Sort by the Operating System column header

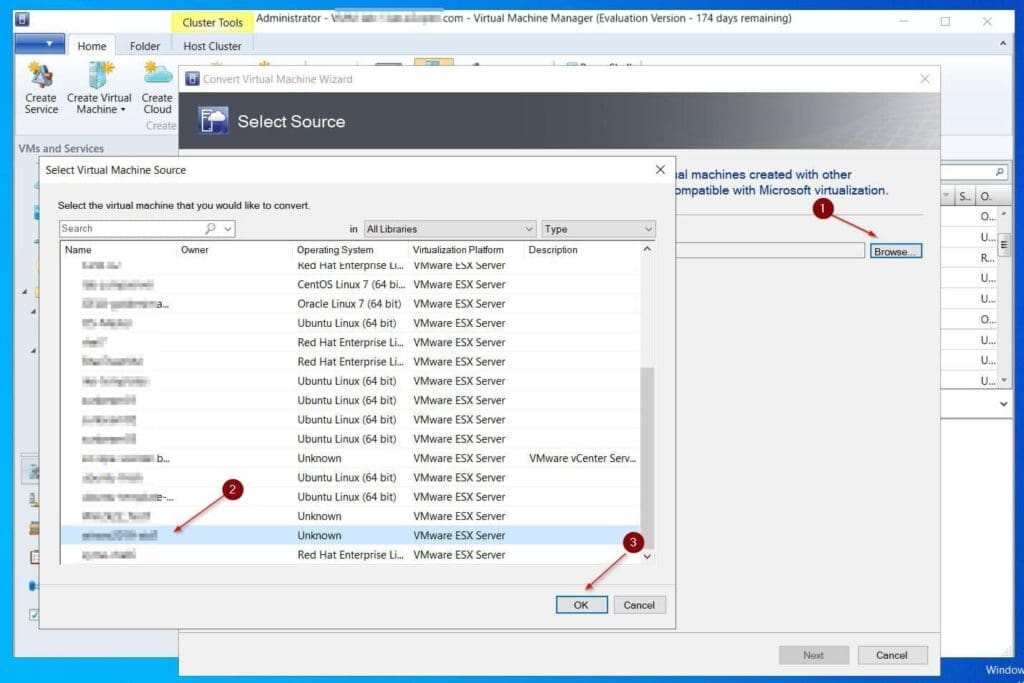point(350,249)
